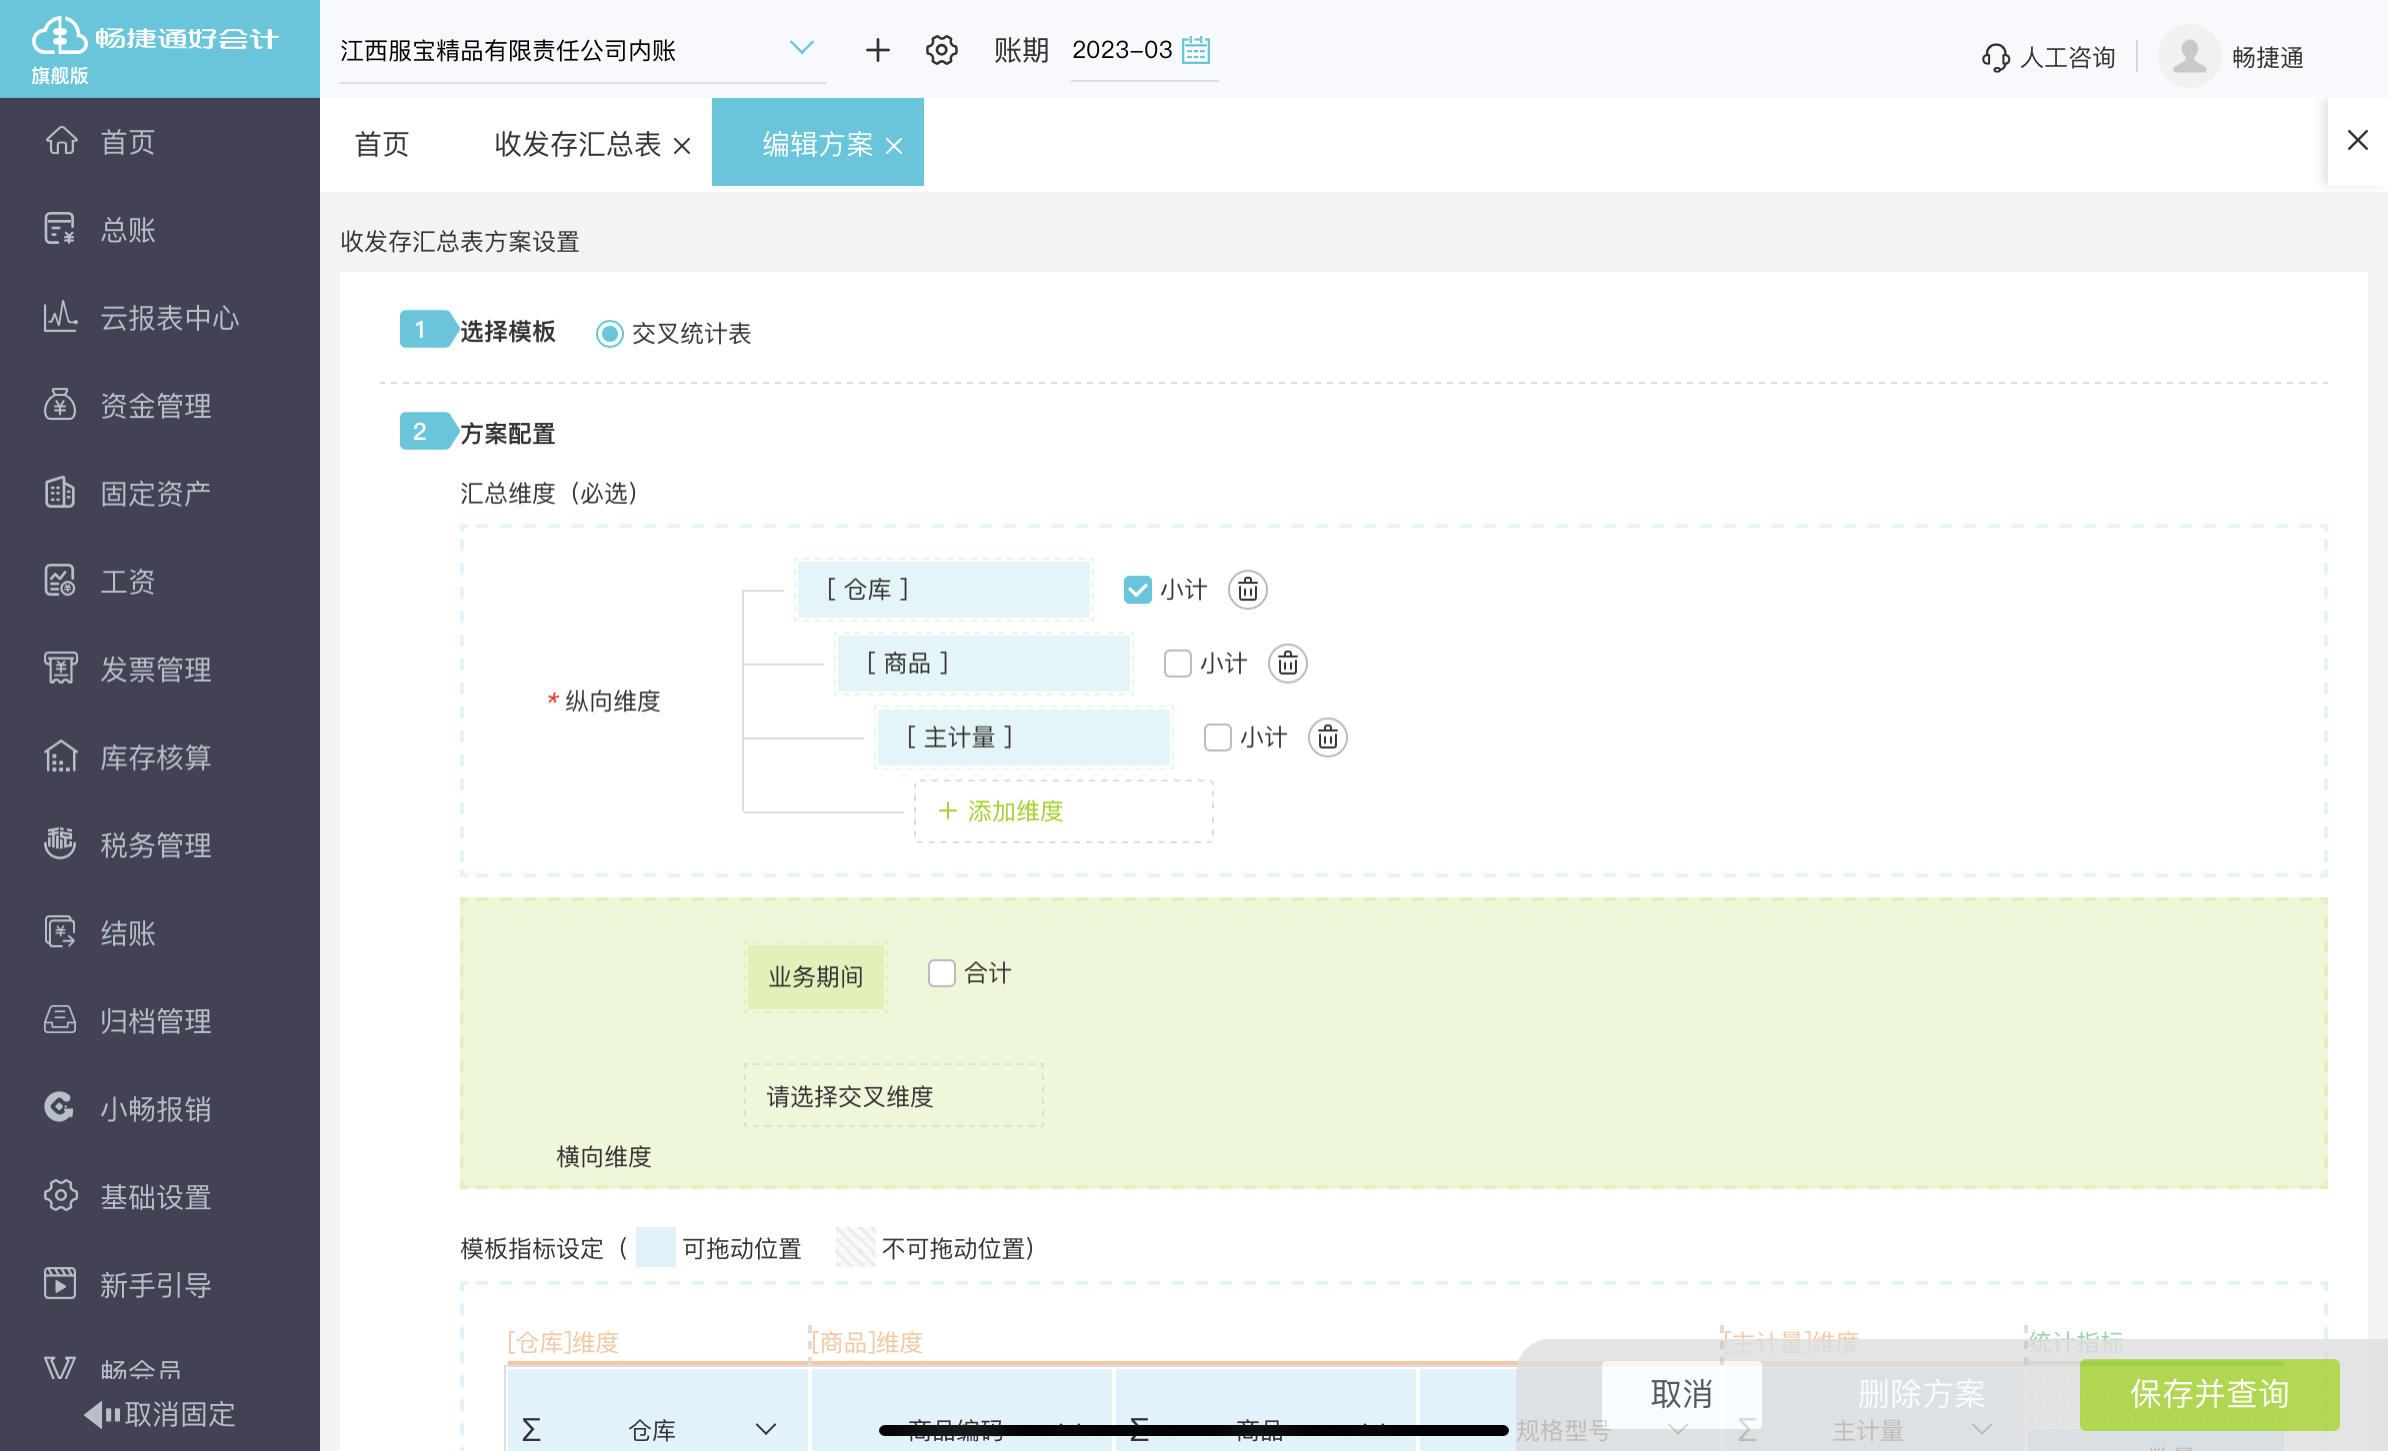Click the delete icon next to 主计量 dimension

click(1327, 737)
